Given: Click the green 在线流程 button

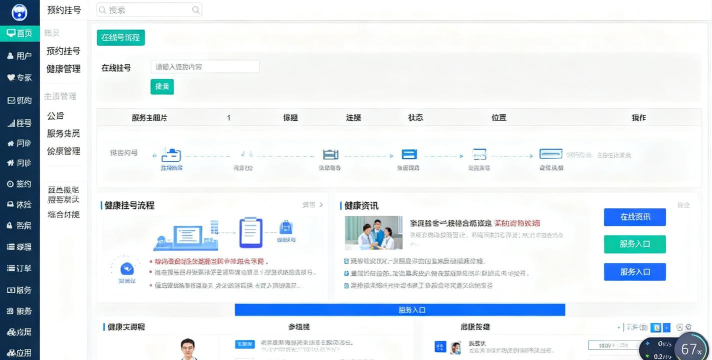Looking at the screenshot, I should click(121, 38).
